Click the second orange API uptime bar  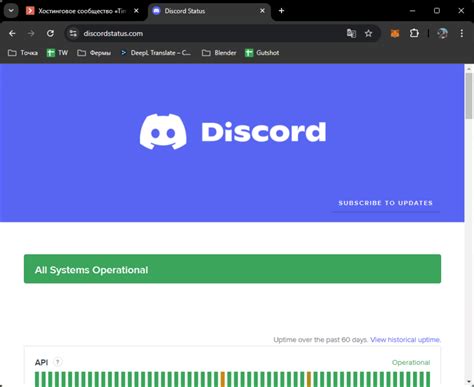click(x=309, y=379)
